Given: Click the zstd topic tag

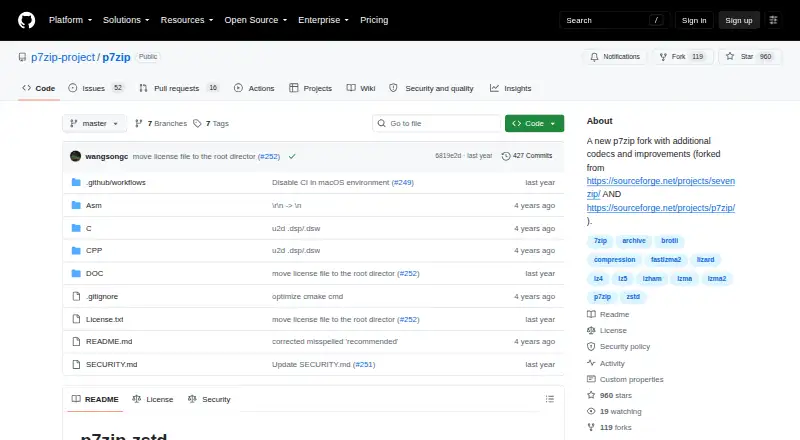Looking at the screenshot, I should point(633,297).
